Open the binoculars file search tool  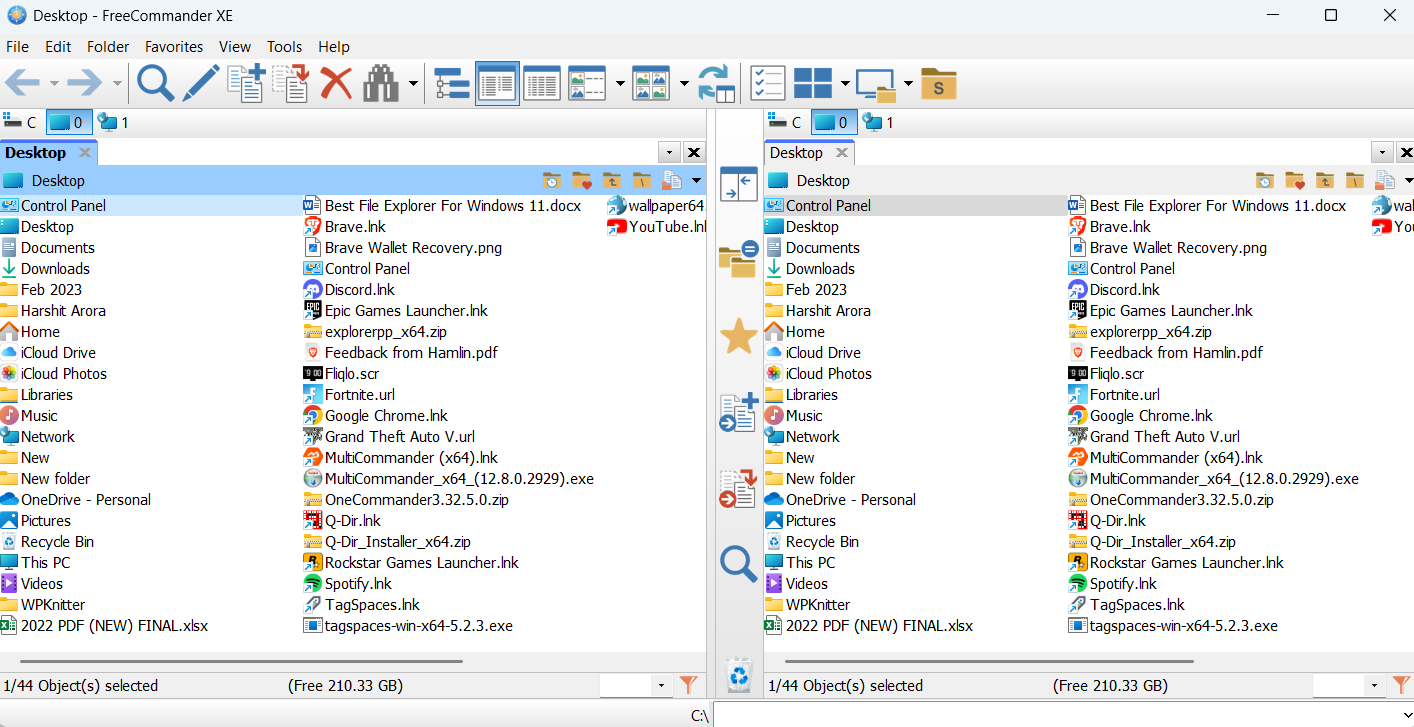coord(379,83)
